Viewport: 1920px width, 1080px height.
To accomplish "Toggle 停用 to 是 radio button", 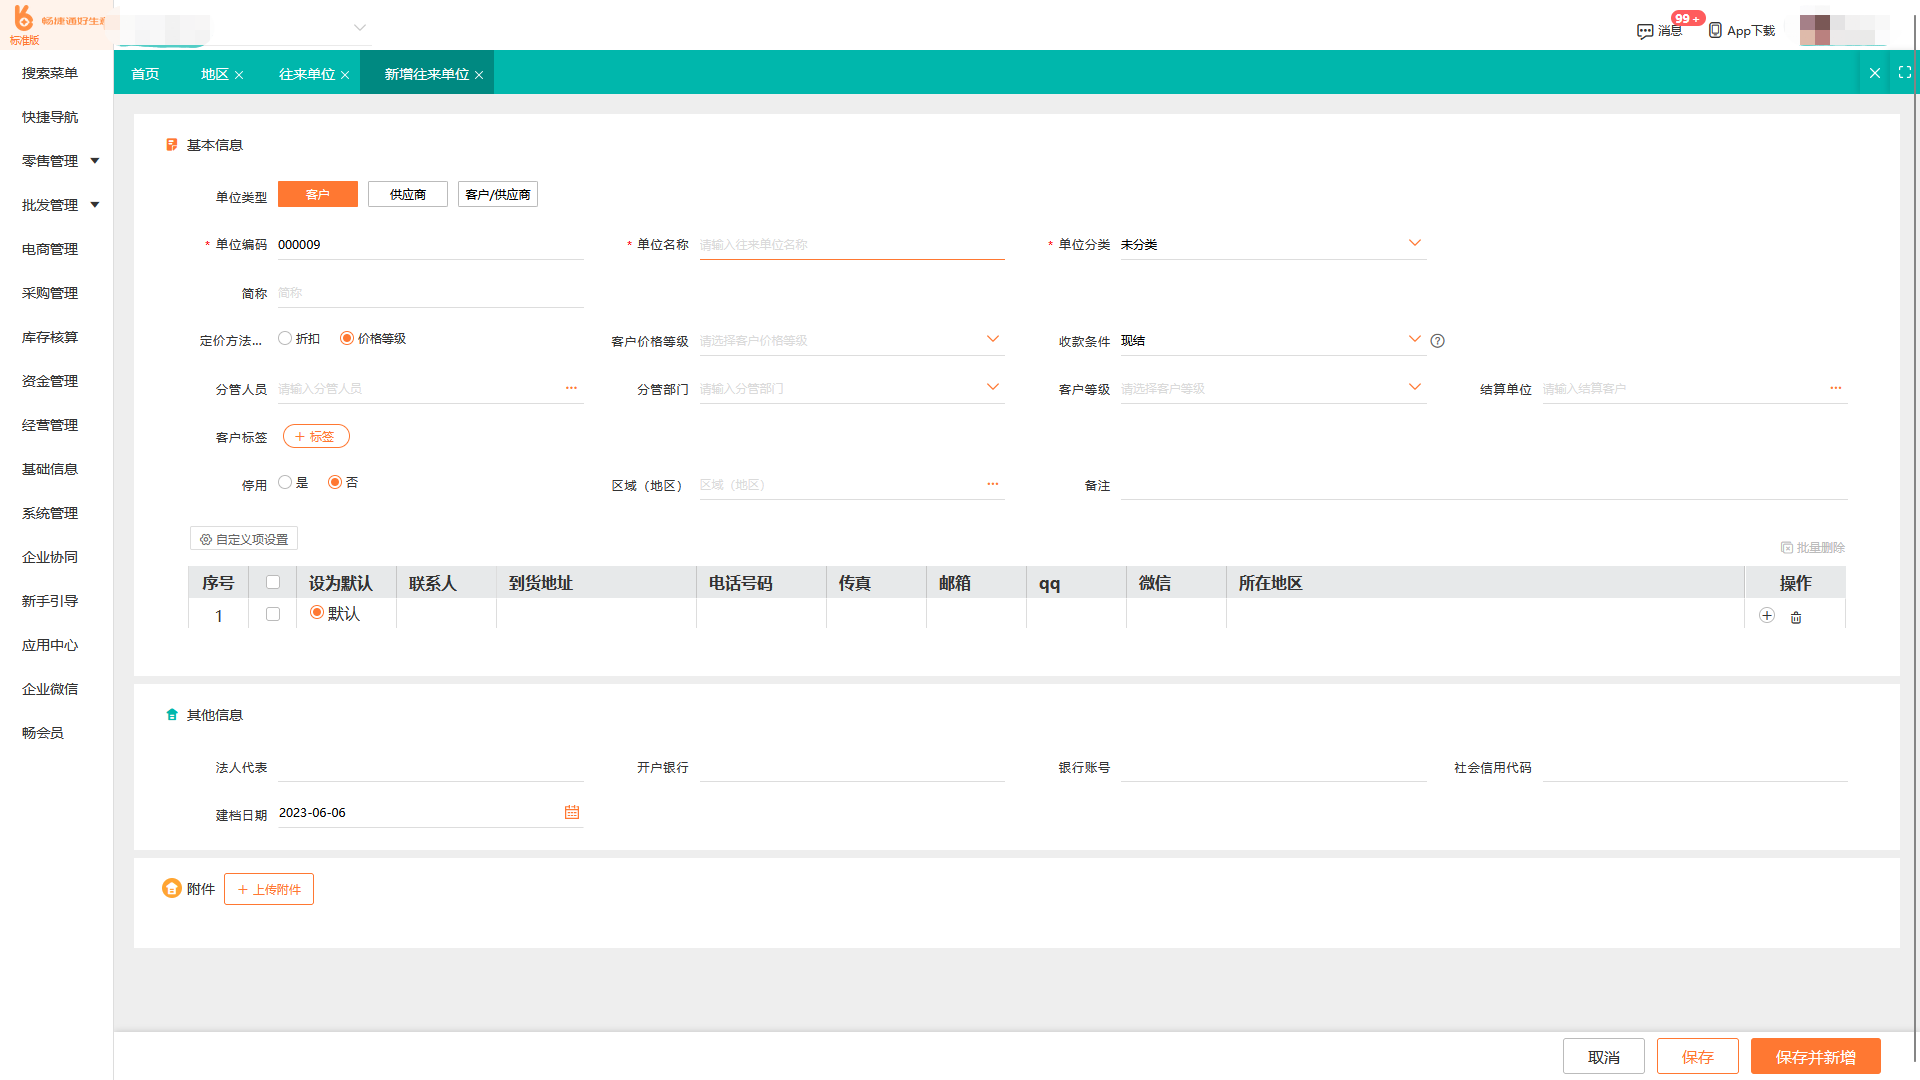I will [x=285, y=481].
